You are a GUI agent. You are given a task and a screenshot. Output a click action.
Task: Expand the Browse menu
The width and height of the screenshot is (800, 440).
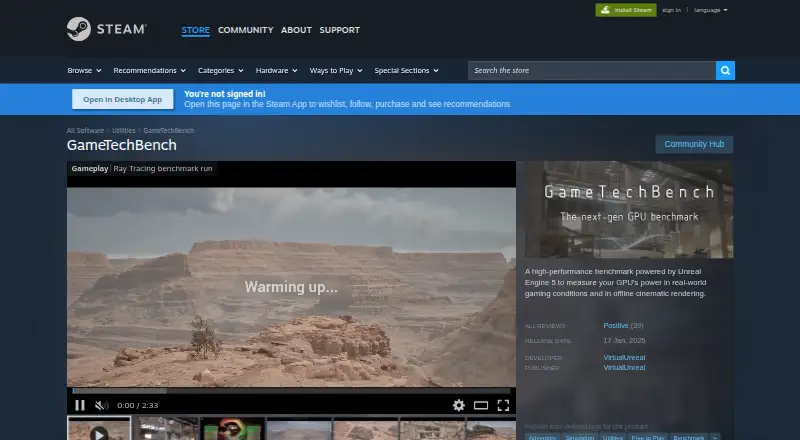pyautogui.click(x=84, y=70)
